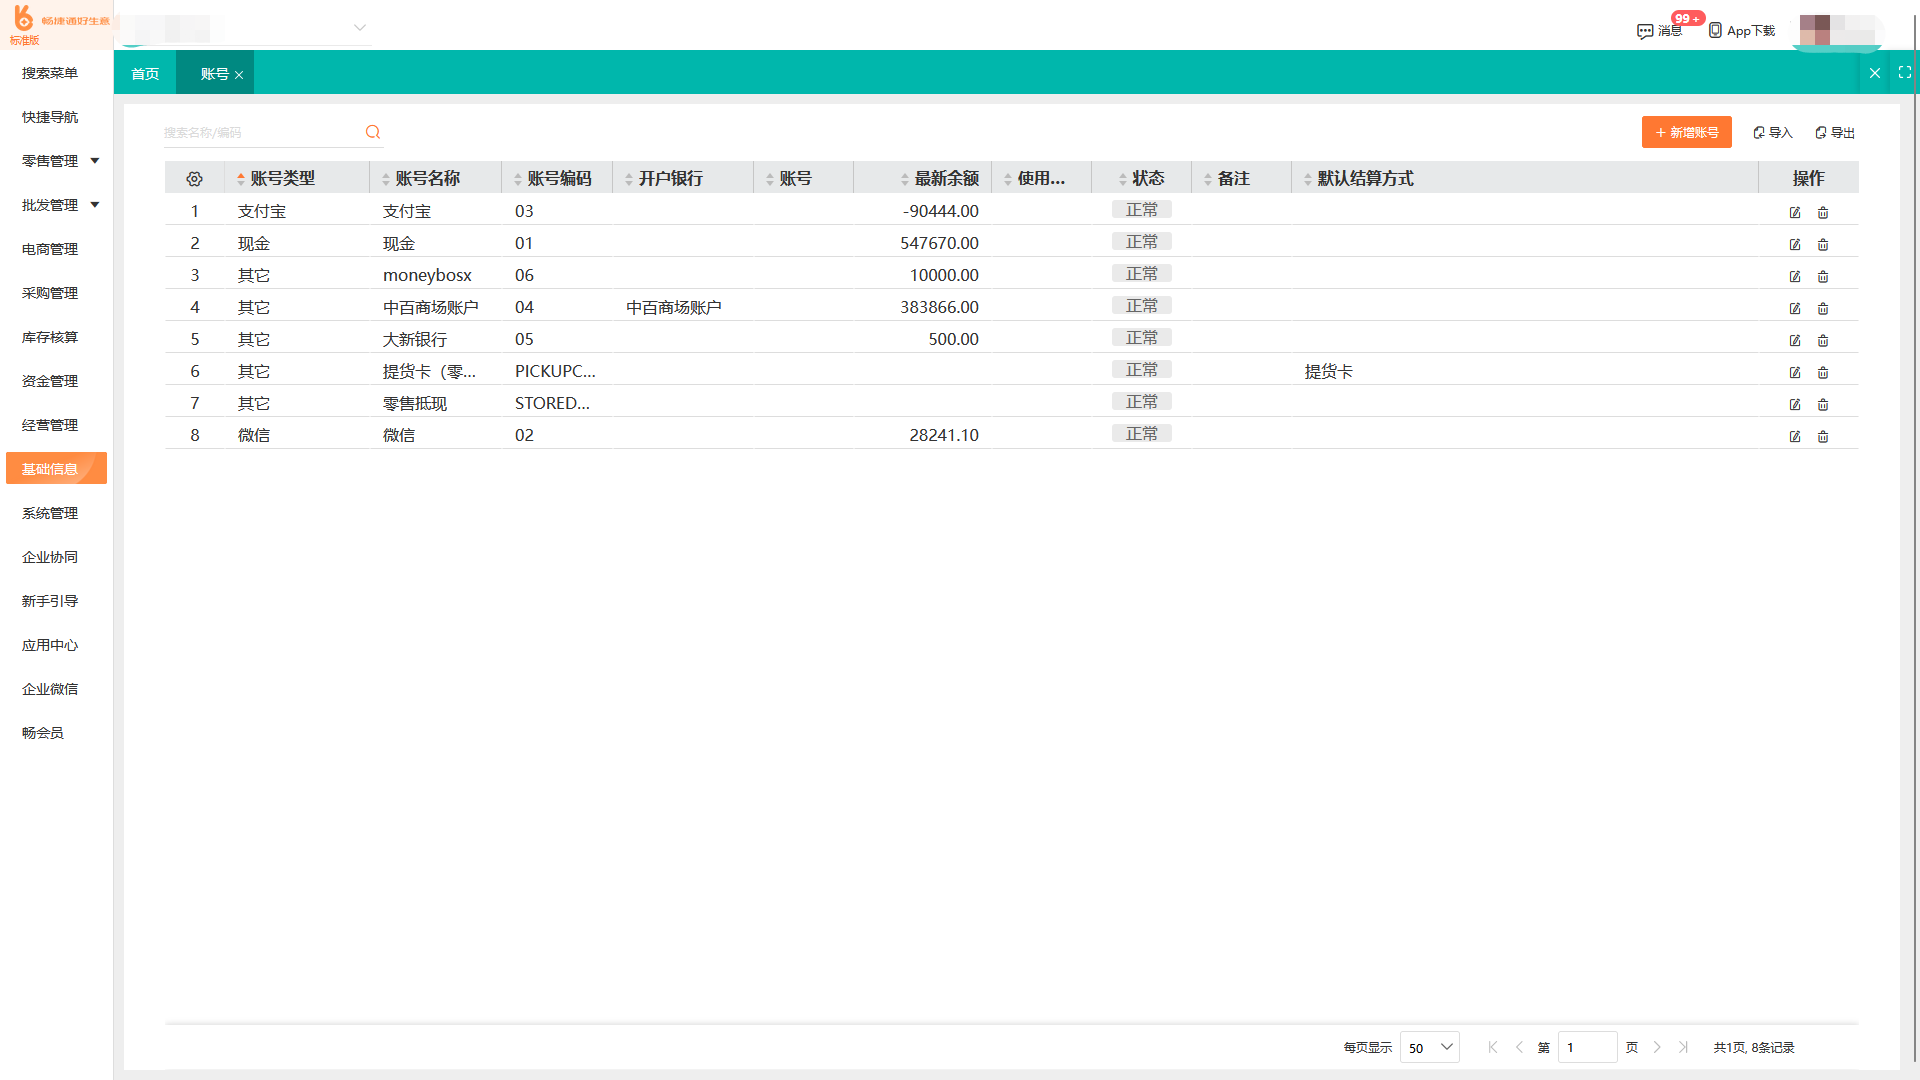The image size is (1920, 1080).
Task: Click the export 导出 icon
Action: 1836,132
